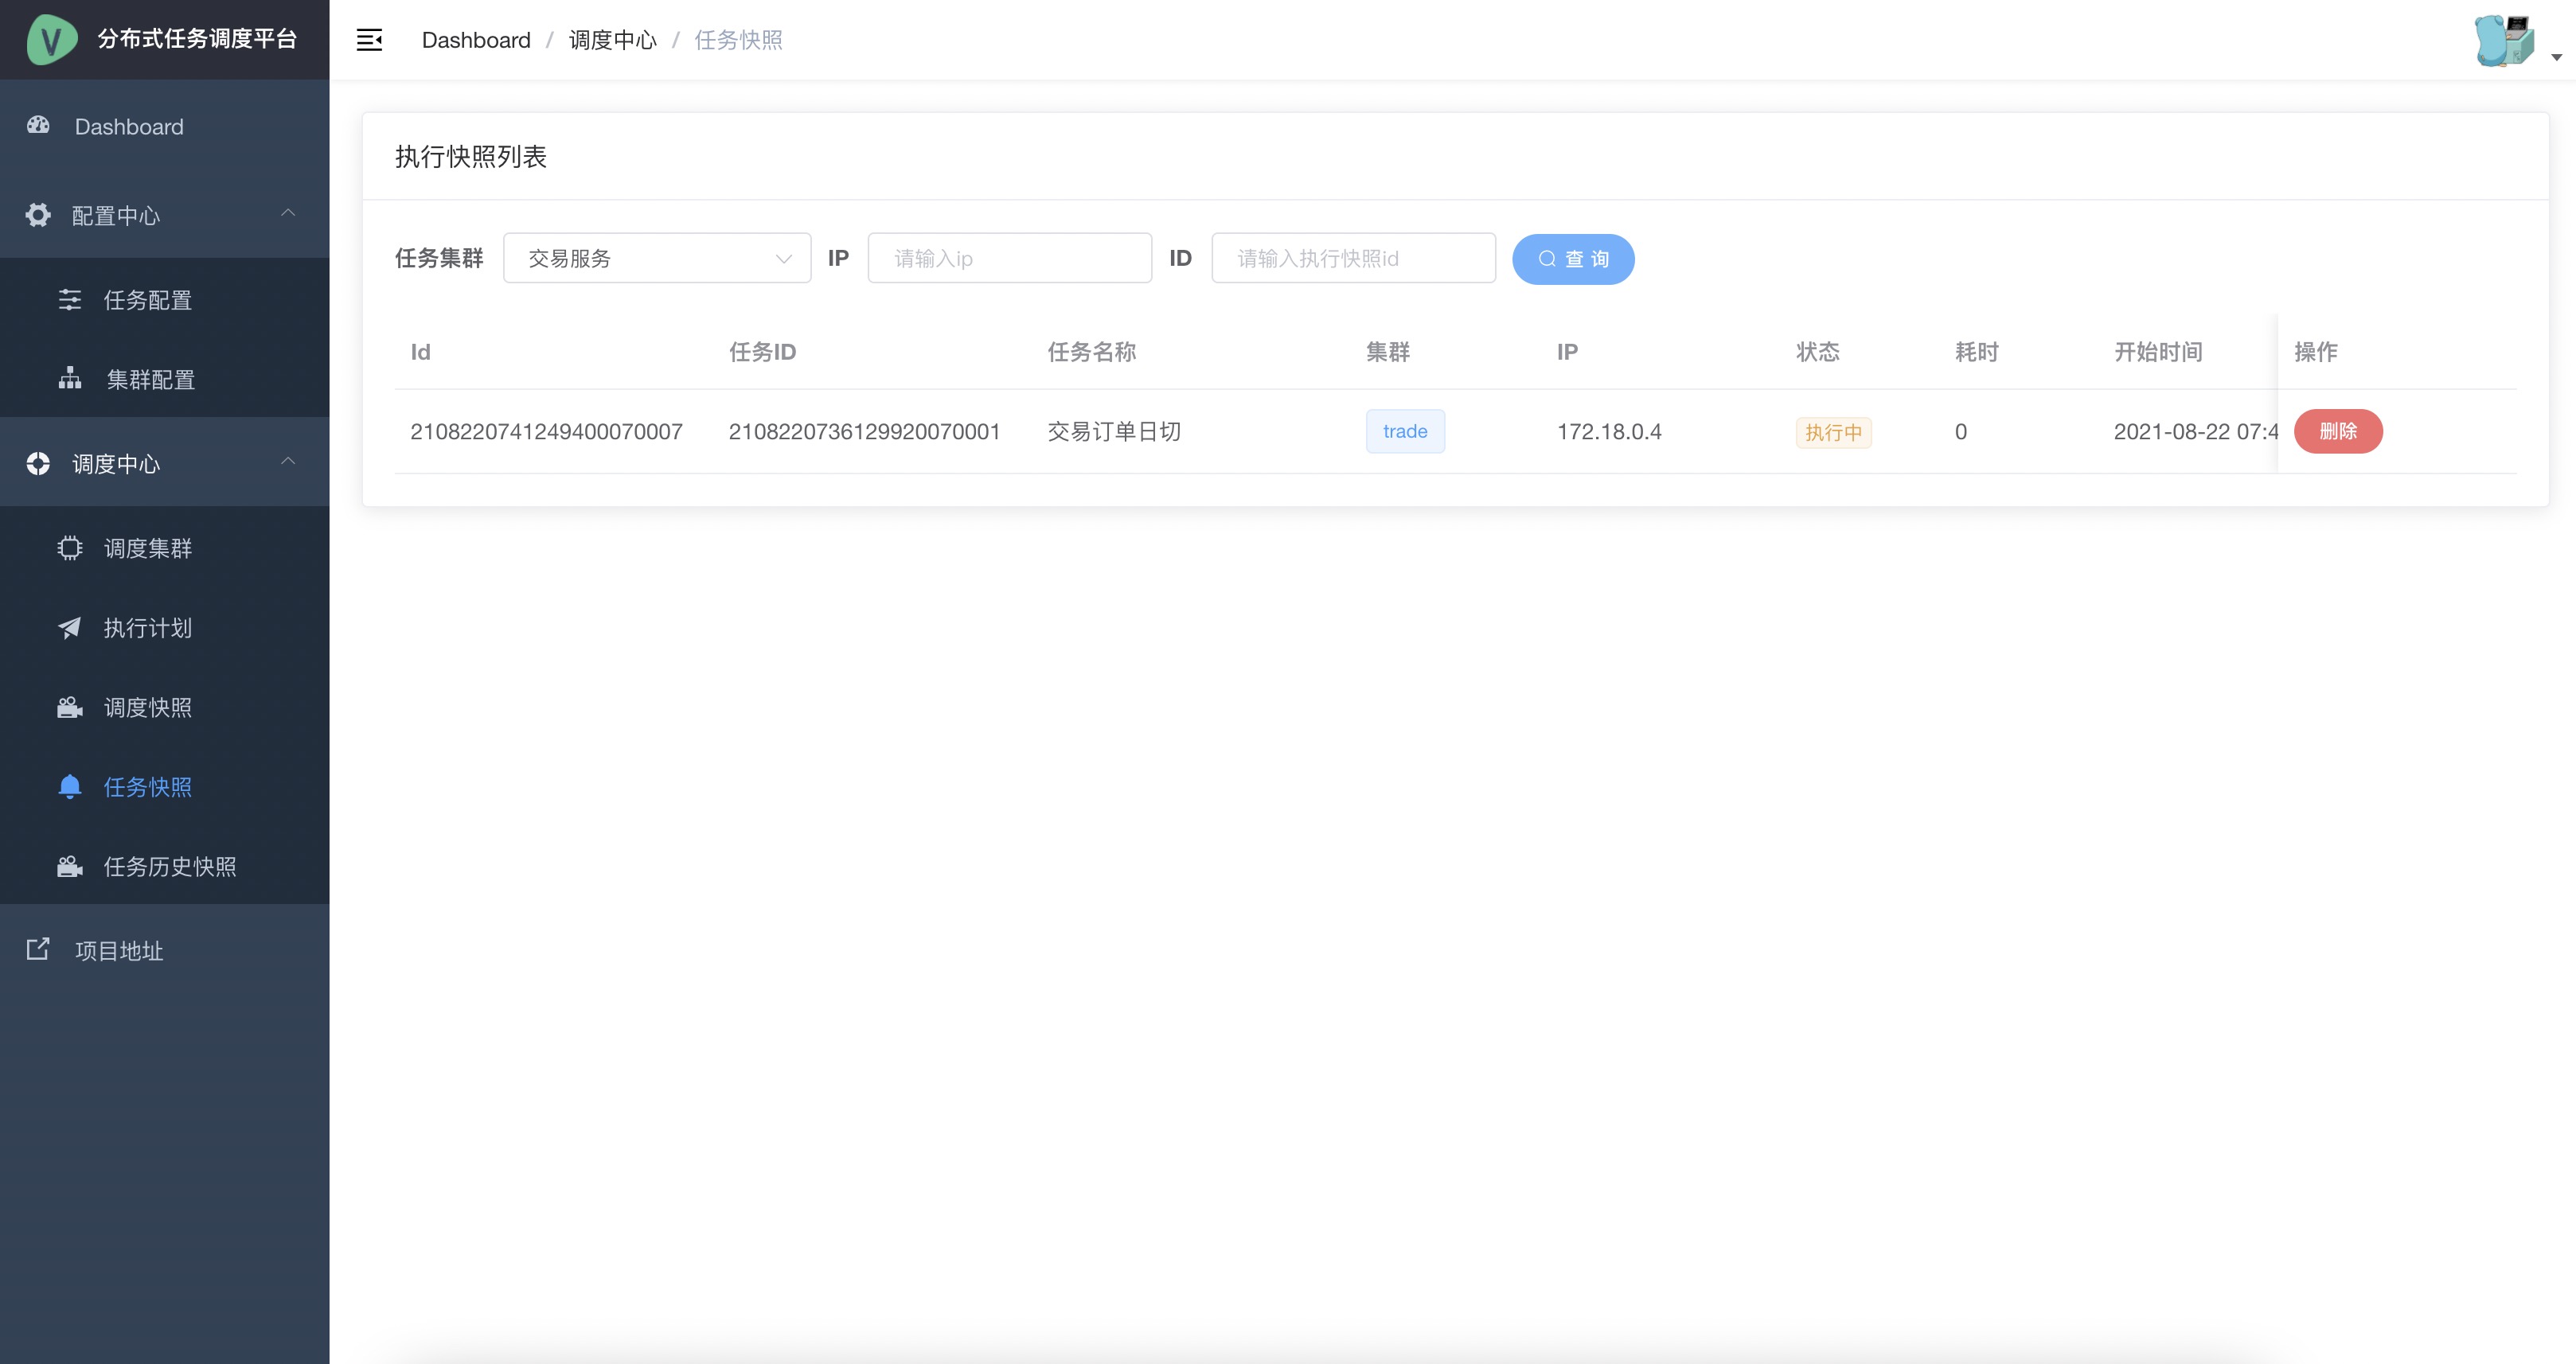2576x1364 pixels.
Task: Open 任务历史快照 via its camera icon
Action: tap(70, 866)
